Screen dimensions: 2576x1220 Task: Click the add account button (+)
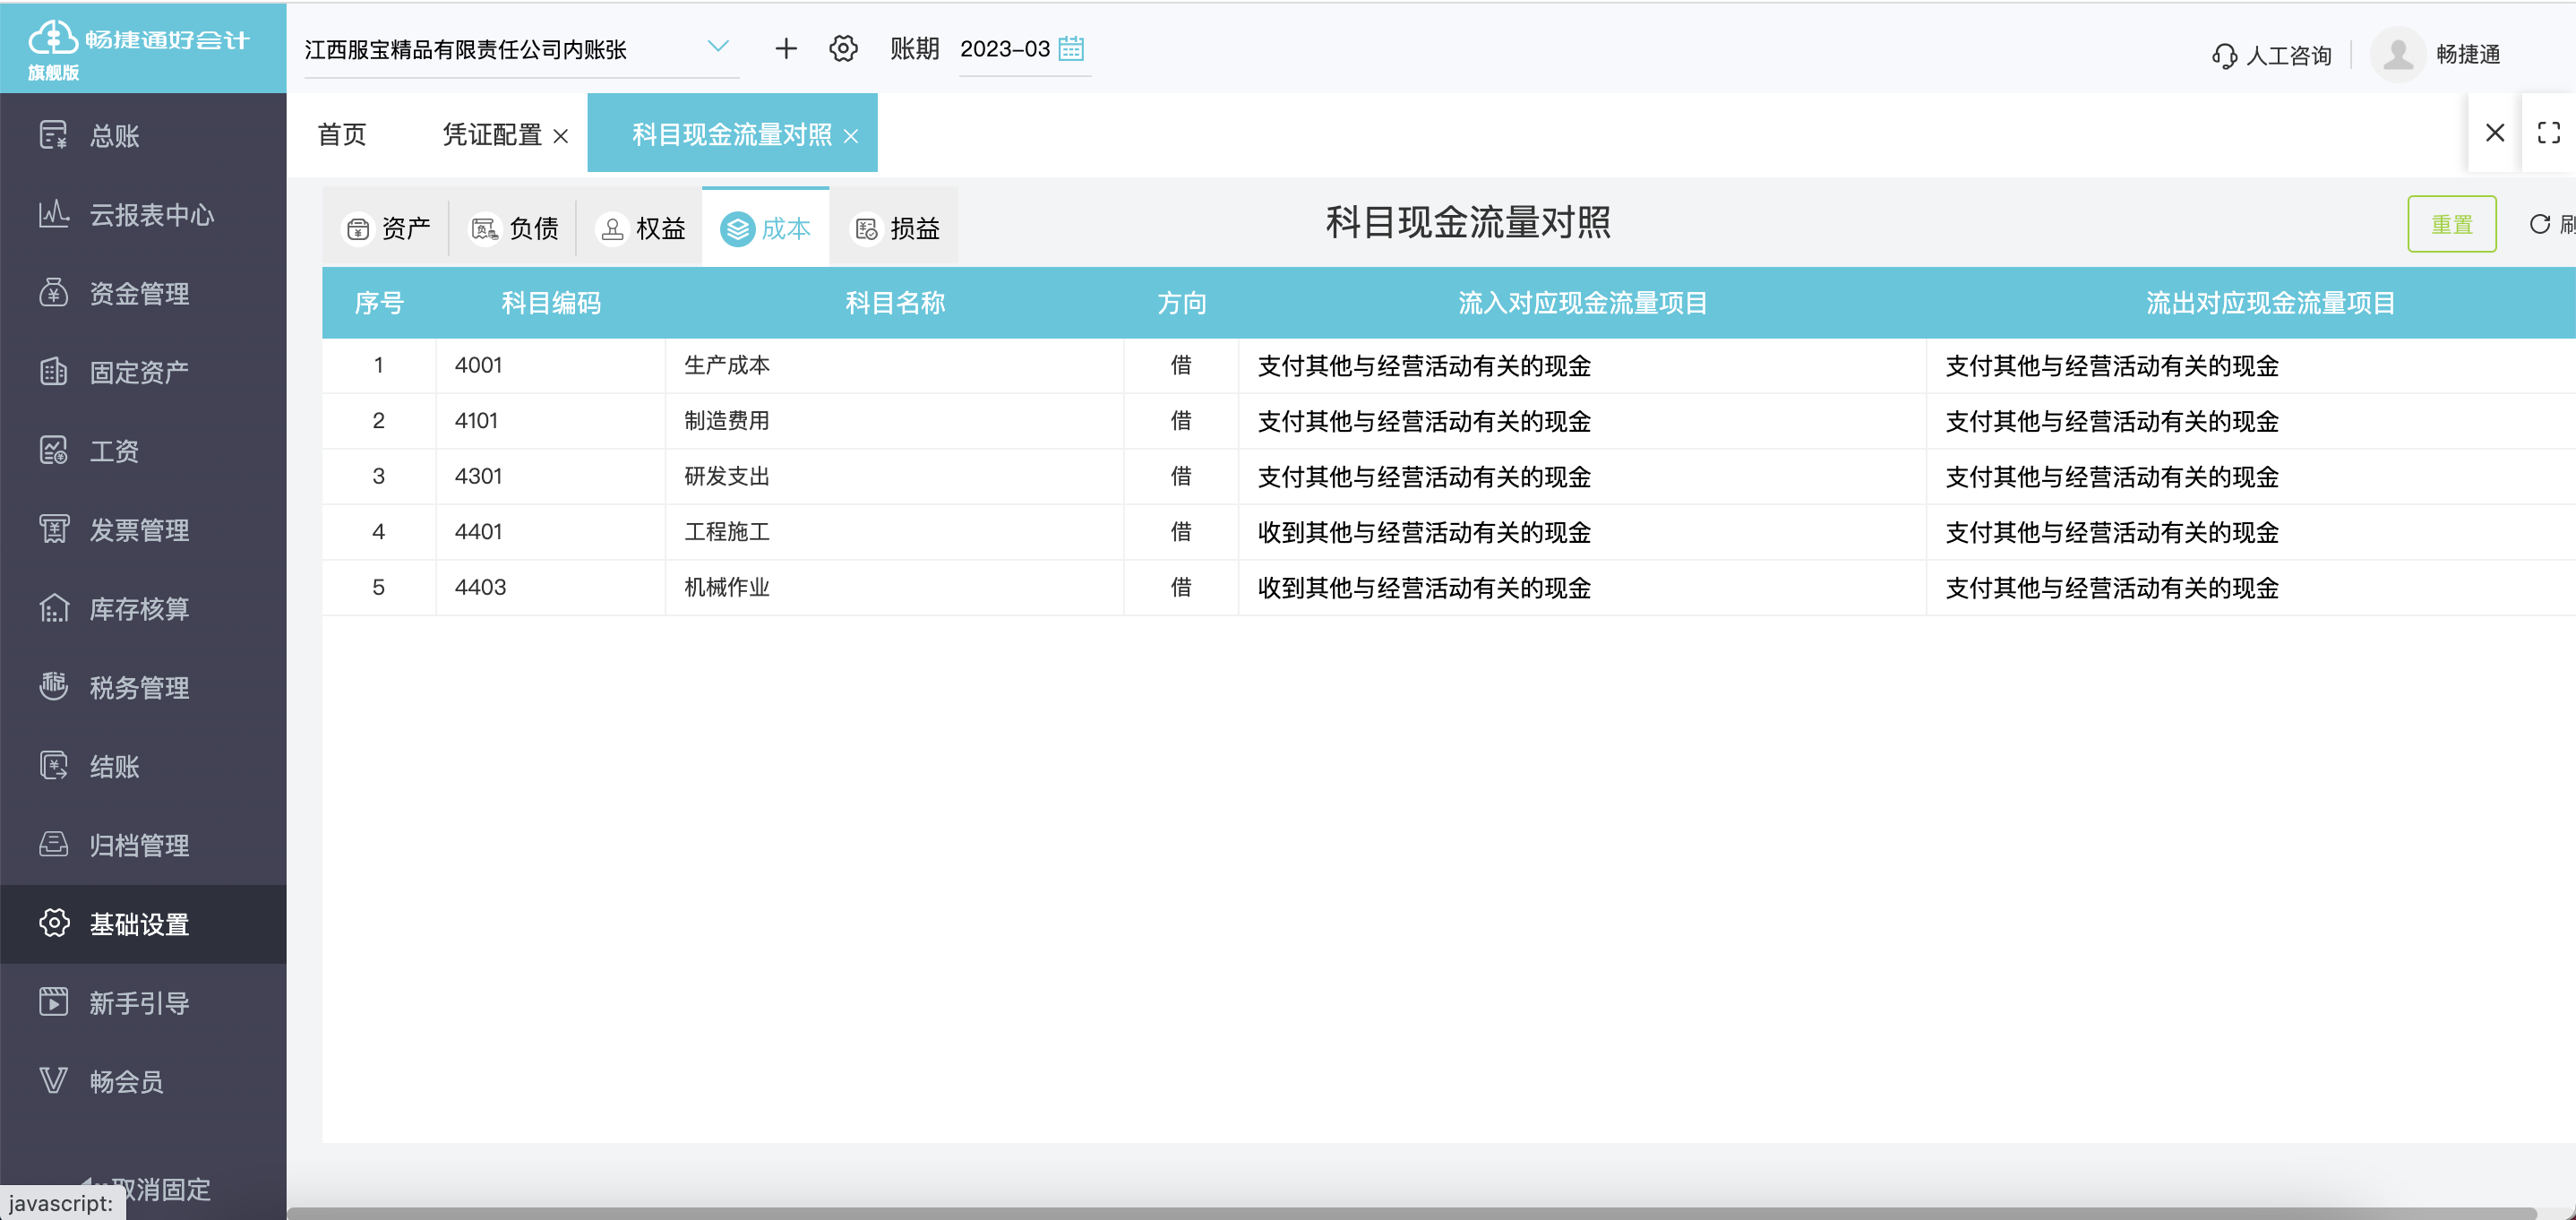click(x=786, y=47)
